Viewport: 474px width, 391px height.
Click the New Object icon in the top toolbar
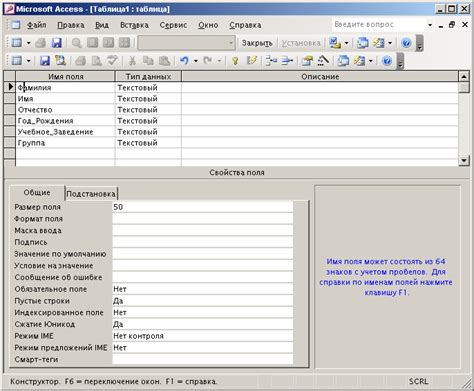coord(379,43)
